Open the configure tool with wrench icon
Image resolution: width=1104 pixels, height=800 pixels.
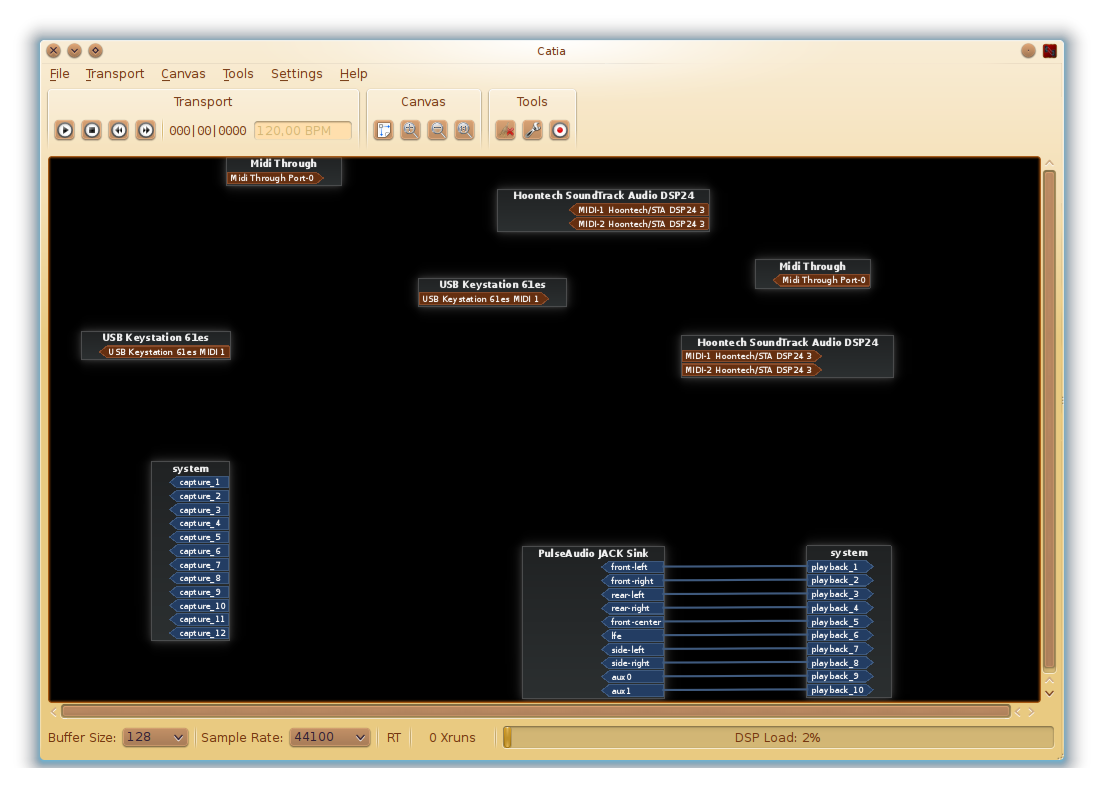[533, 130]
